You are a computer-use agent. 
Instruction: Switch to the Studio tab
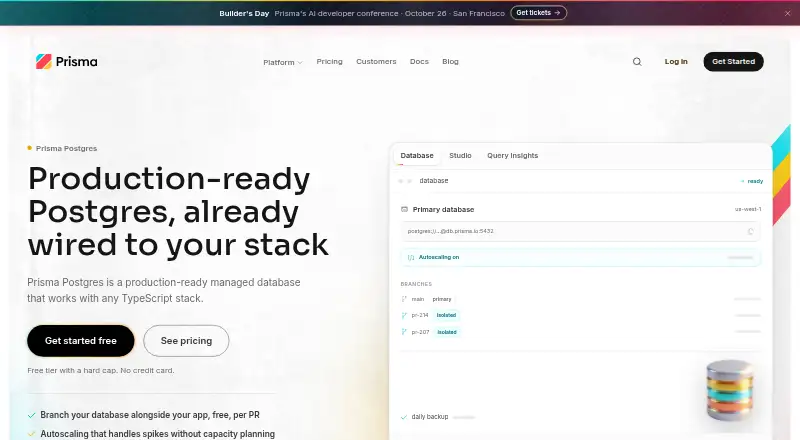click(460, 156)
